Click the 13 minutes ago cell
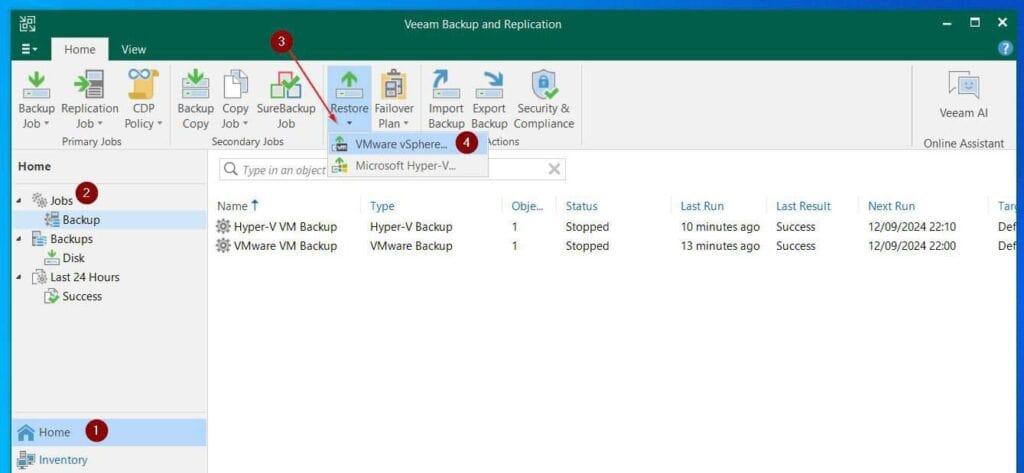Image resolution: width=1024 pixels, height=473 pixels. [x=720, y=246]
